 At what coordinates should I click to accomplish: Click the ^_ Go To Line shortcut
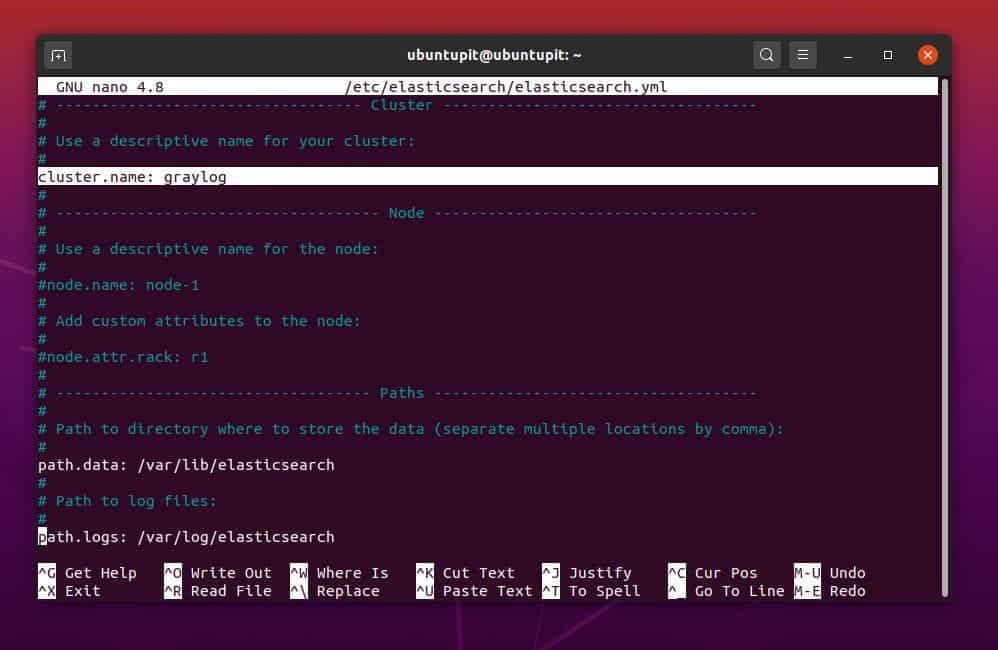click(x=726, y=591)
